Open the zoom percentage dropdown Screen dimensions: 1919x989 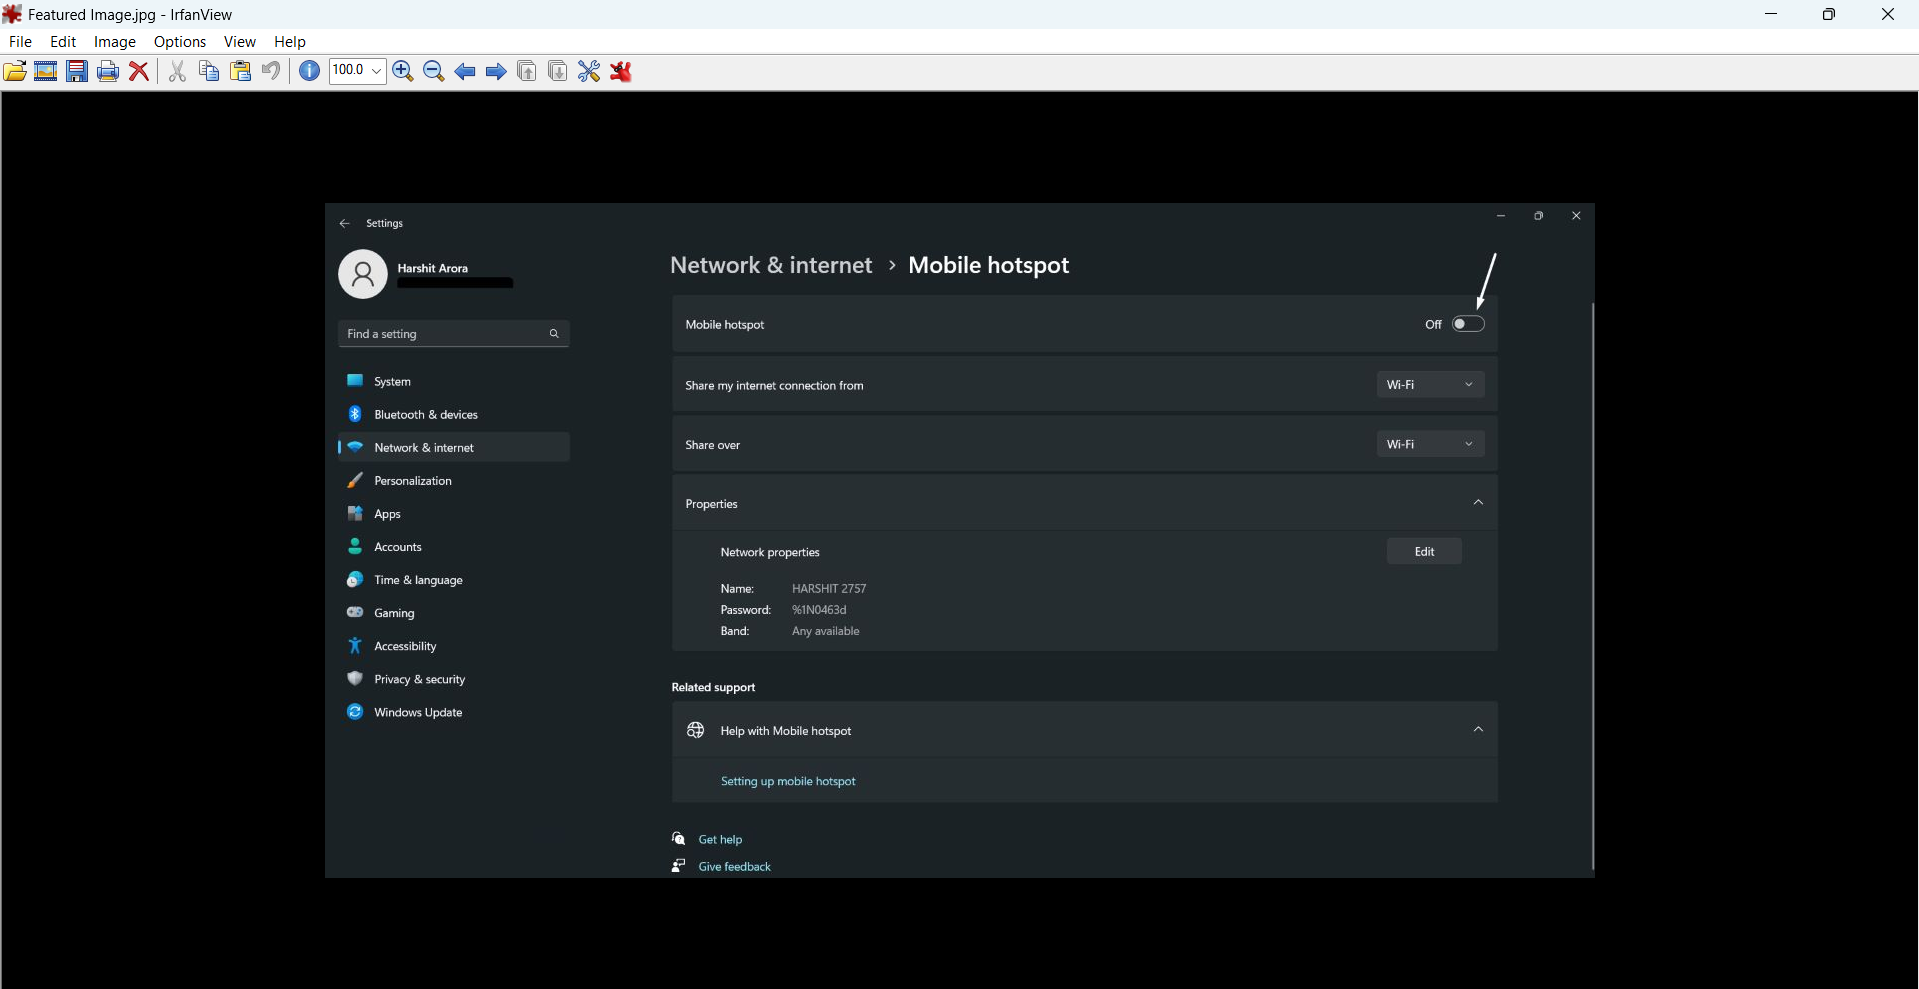[x=376, y=71]
